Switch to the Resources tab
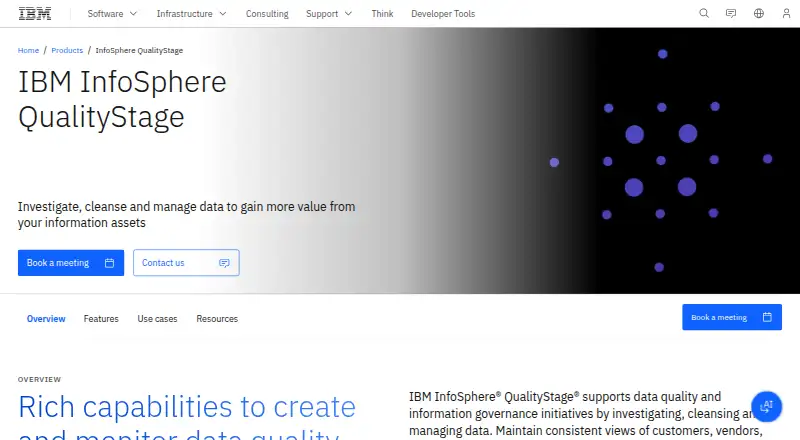800x440 pixels. pyautogui.click(x=217, y=319)
